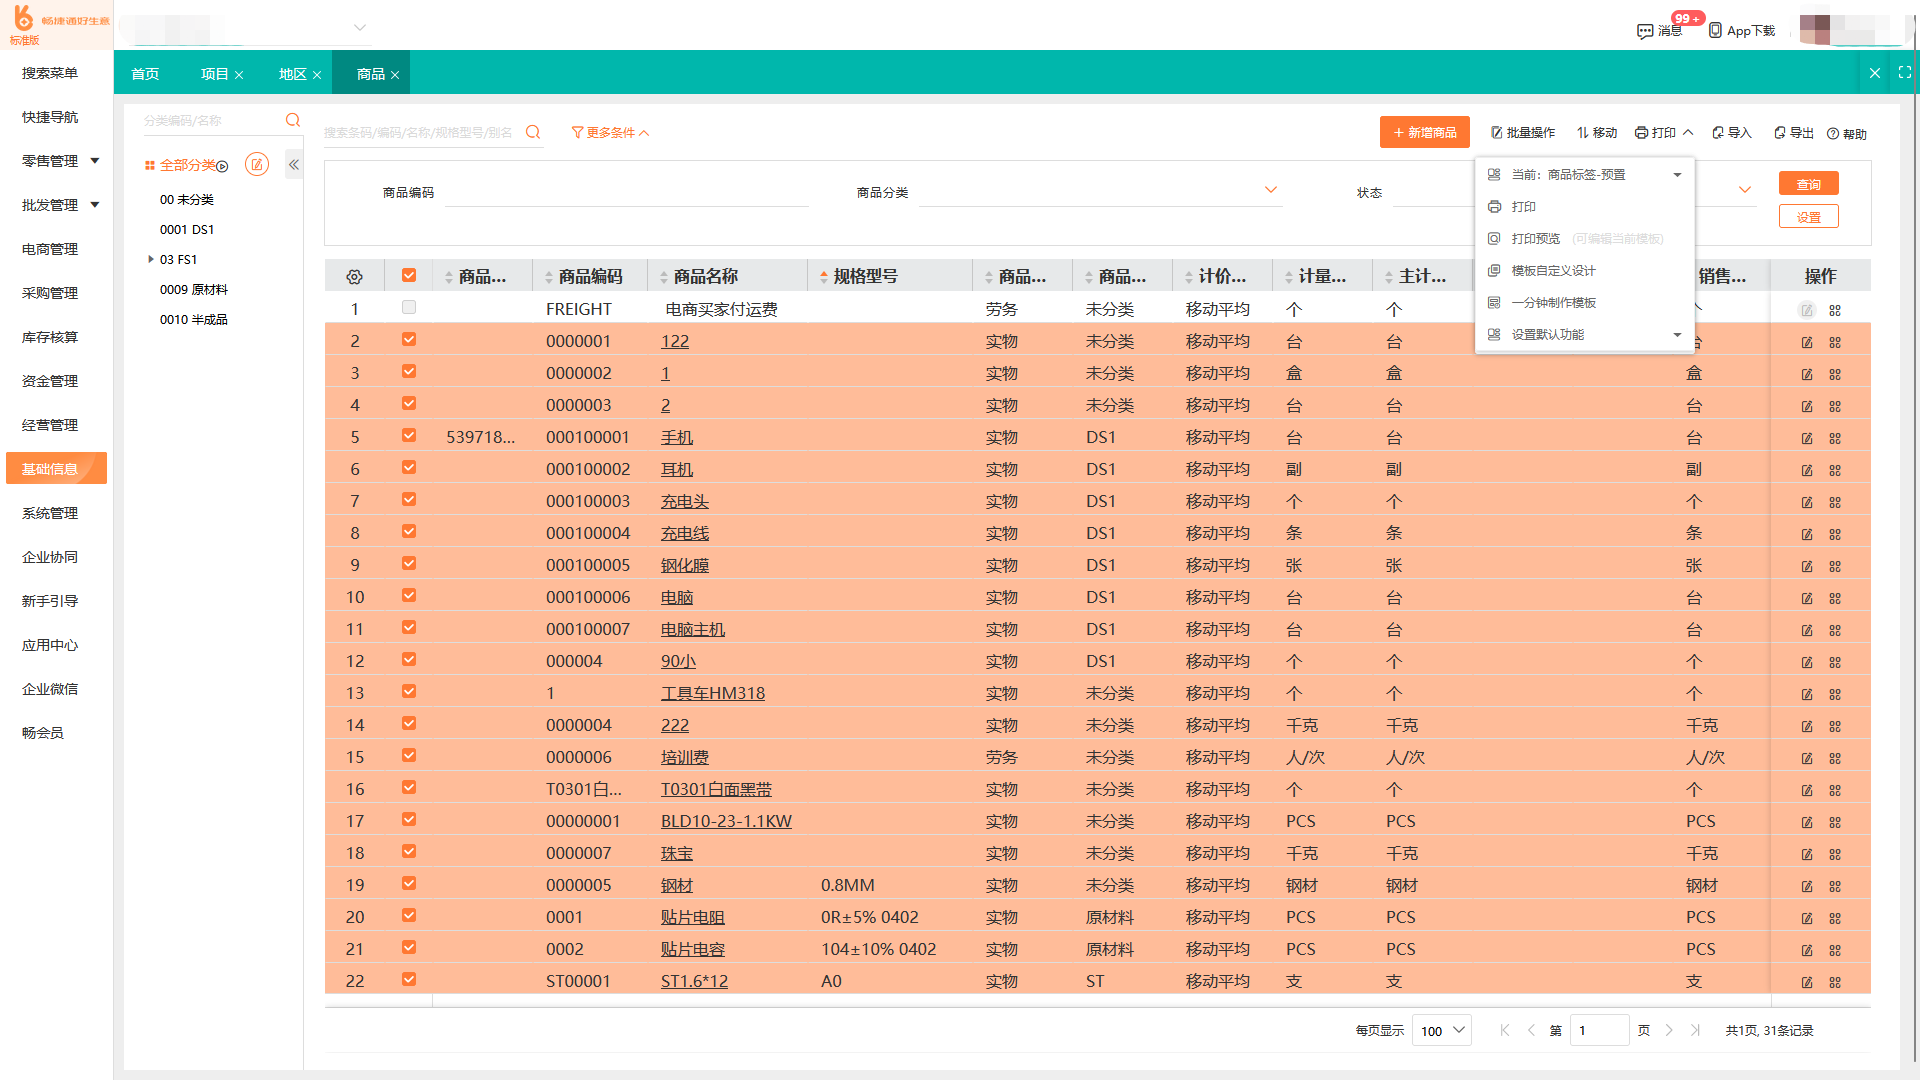Click 设置 settings button
This screenshot has height=1080, width=1920.
pyautogui.click(x=1808, y=216)
